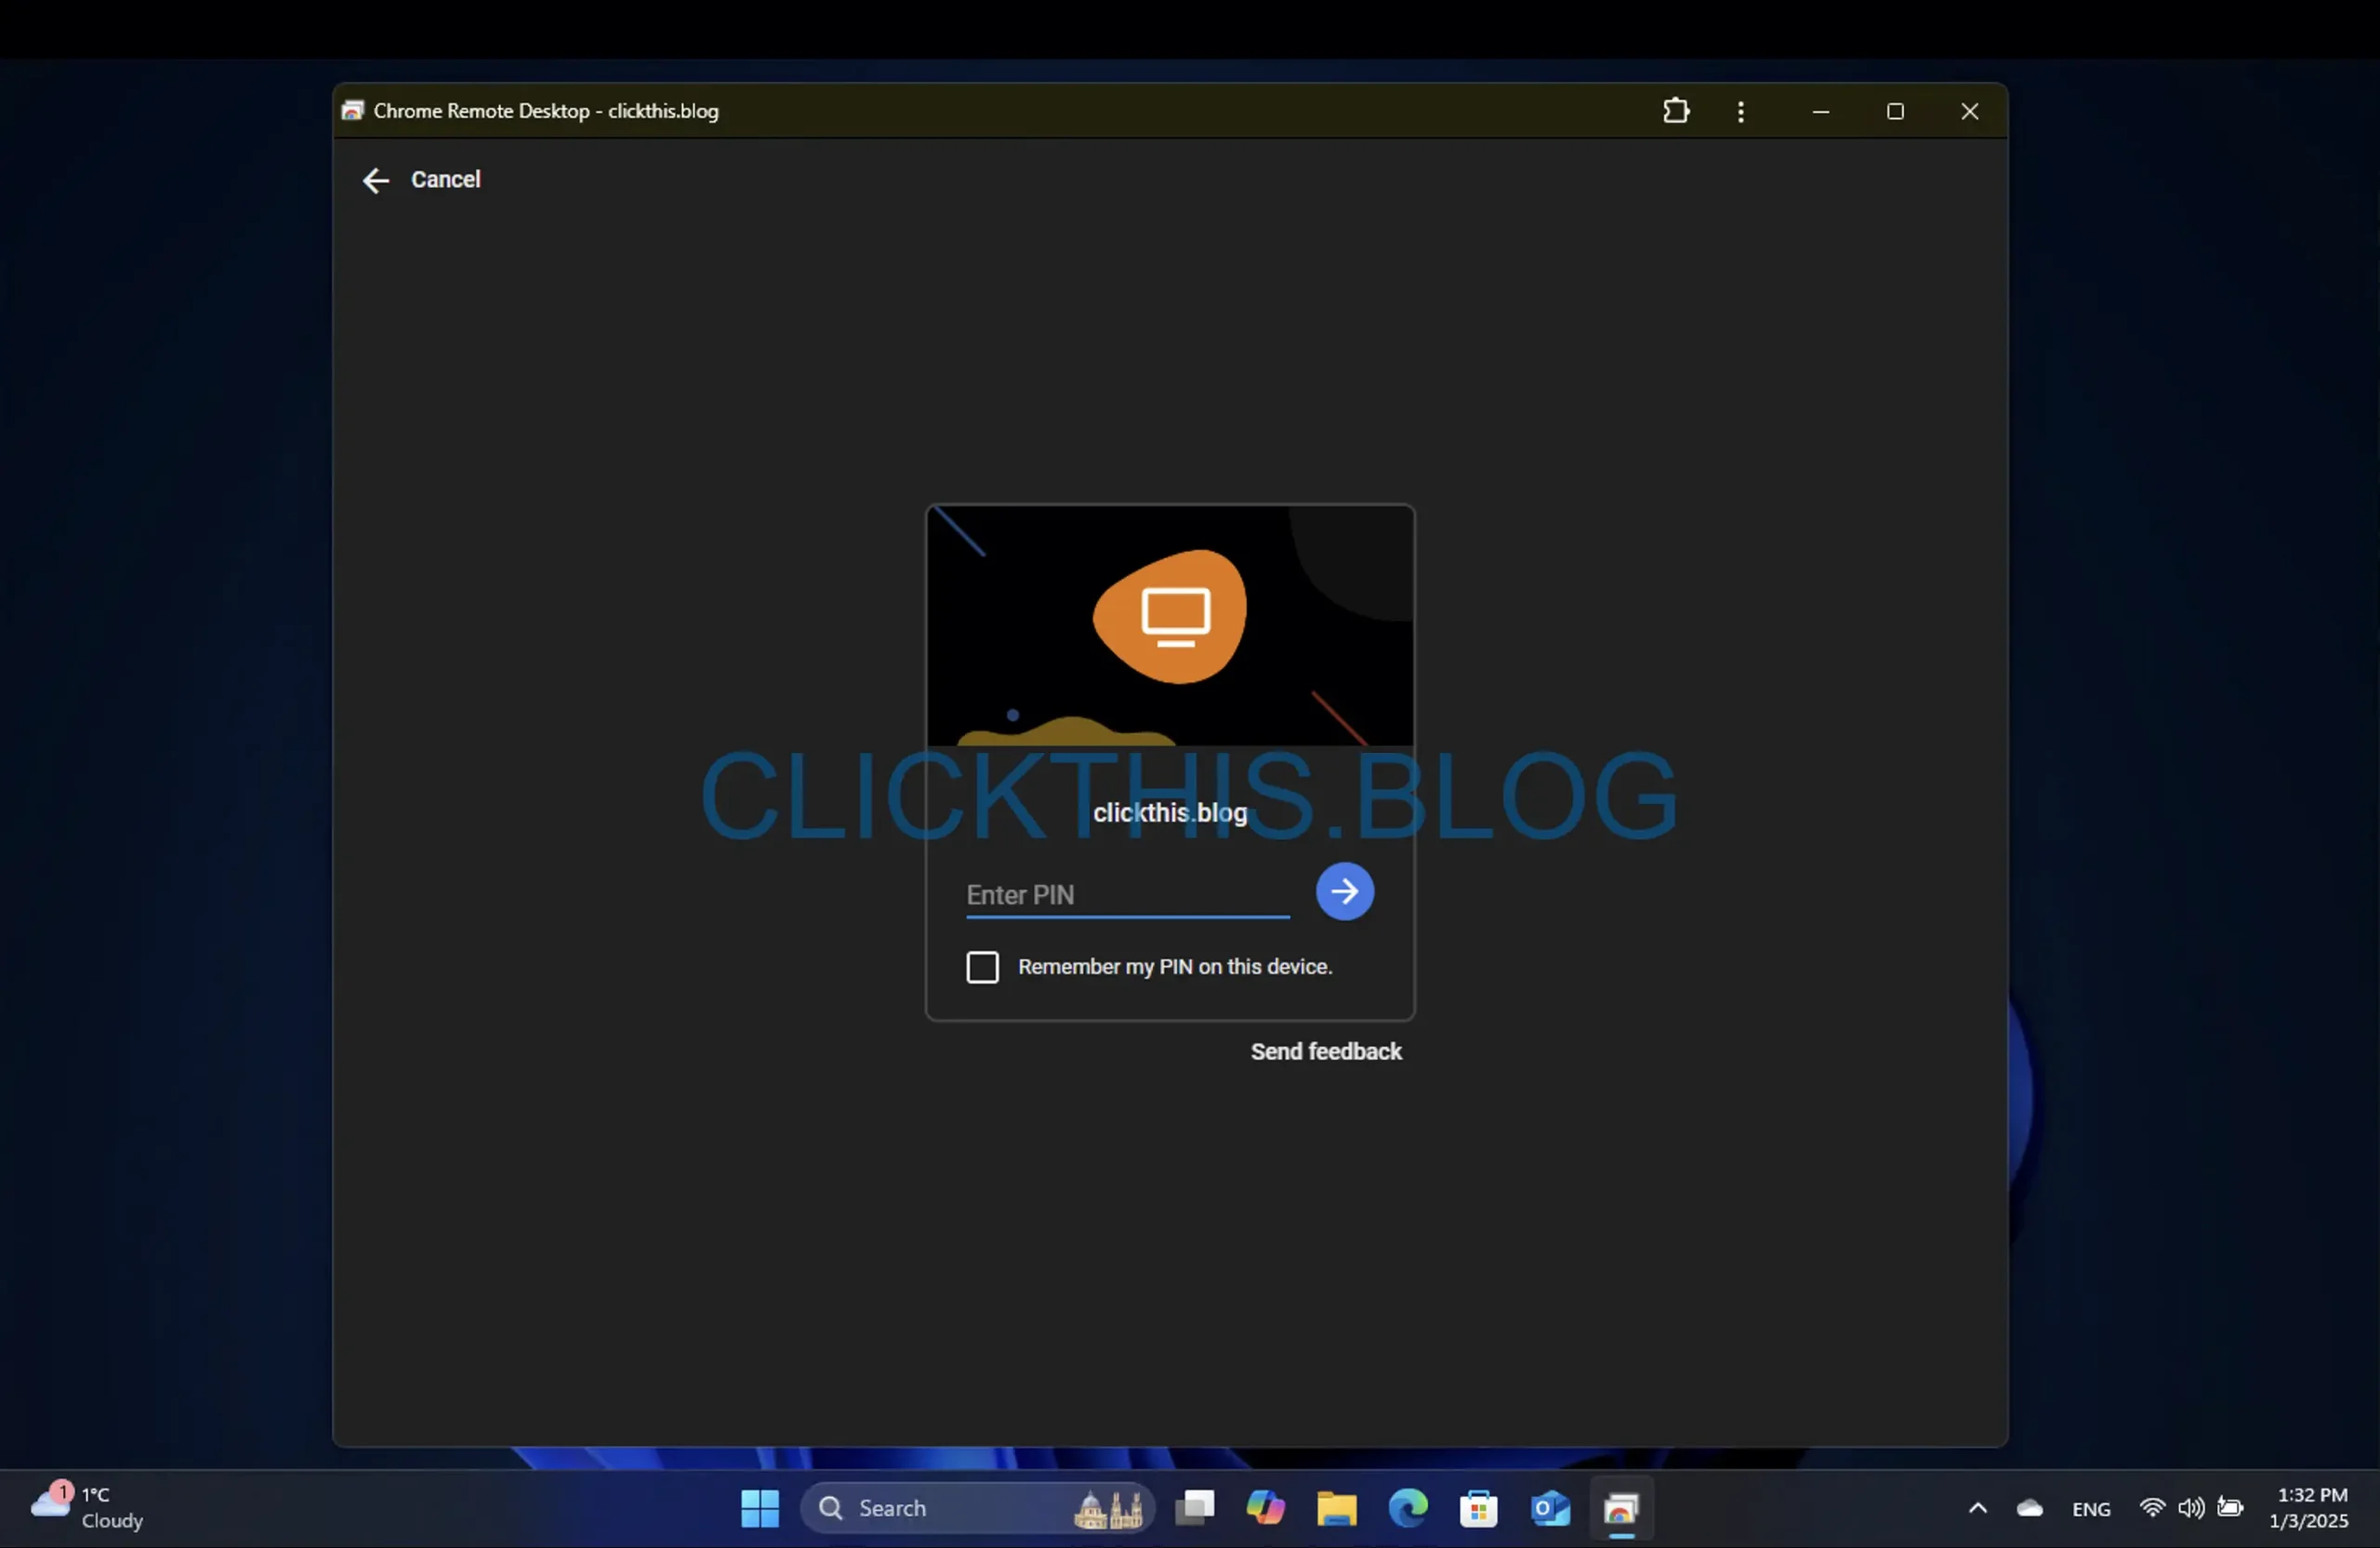Screen dimensions: 2380x1548
Task: Open Microsoft Store from the taskbar
Action: (1478, 1508)
